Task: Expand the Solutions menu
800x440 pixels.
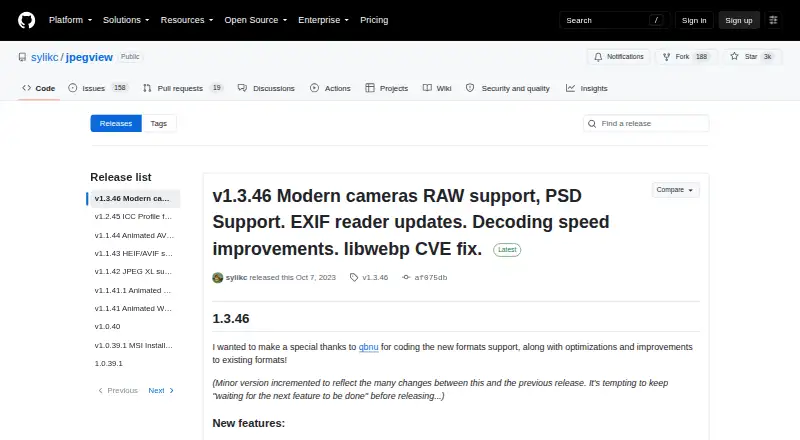Action: pos(126,20)
